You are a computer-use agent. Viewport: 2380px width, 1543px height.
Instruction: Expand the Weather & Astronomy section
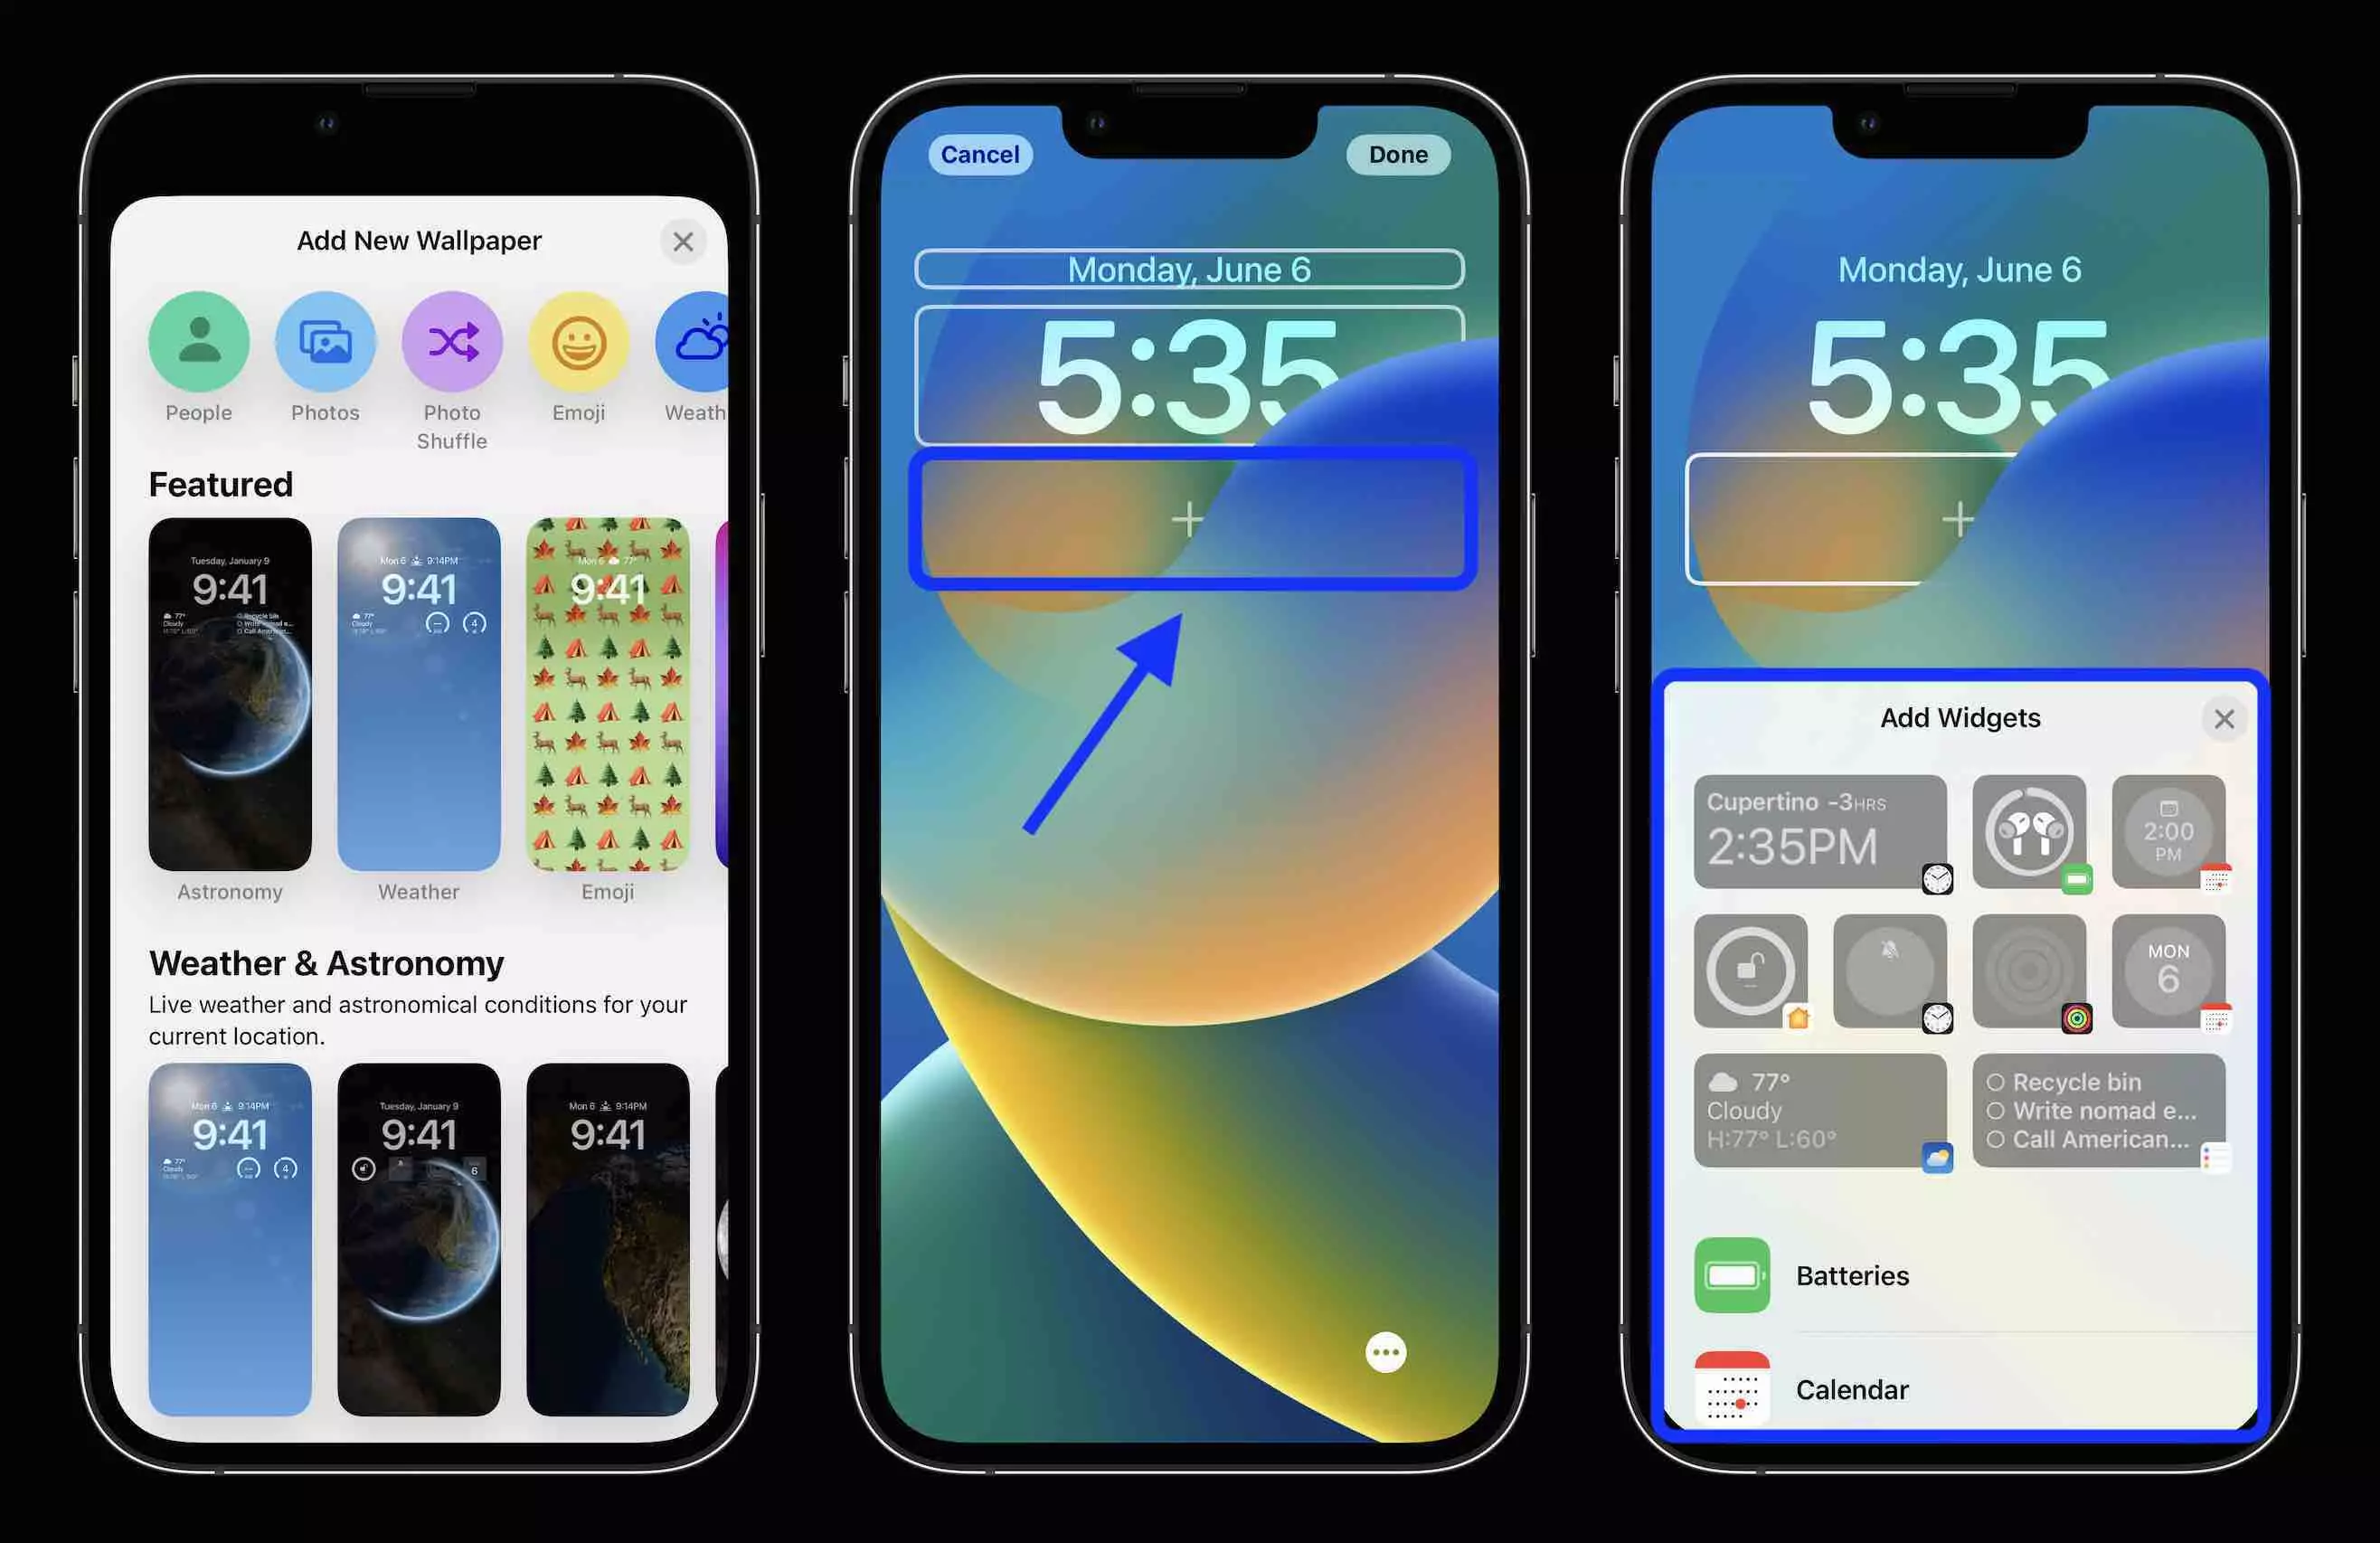point(328,960)
